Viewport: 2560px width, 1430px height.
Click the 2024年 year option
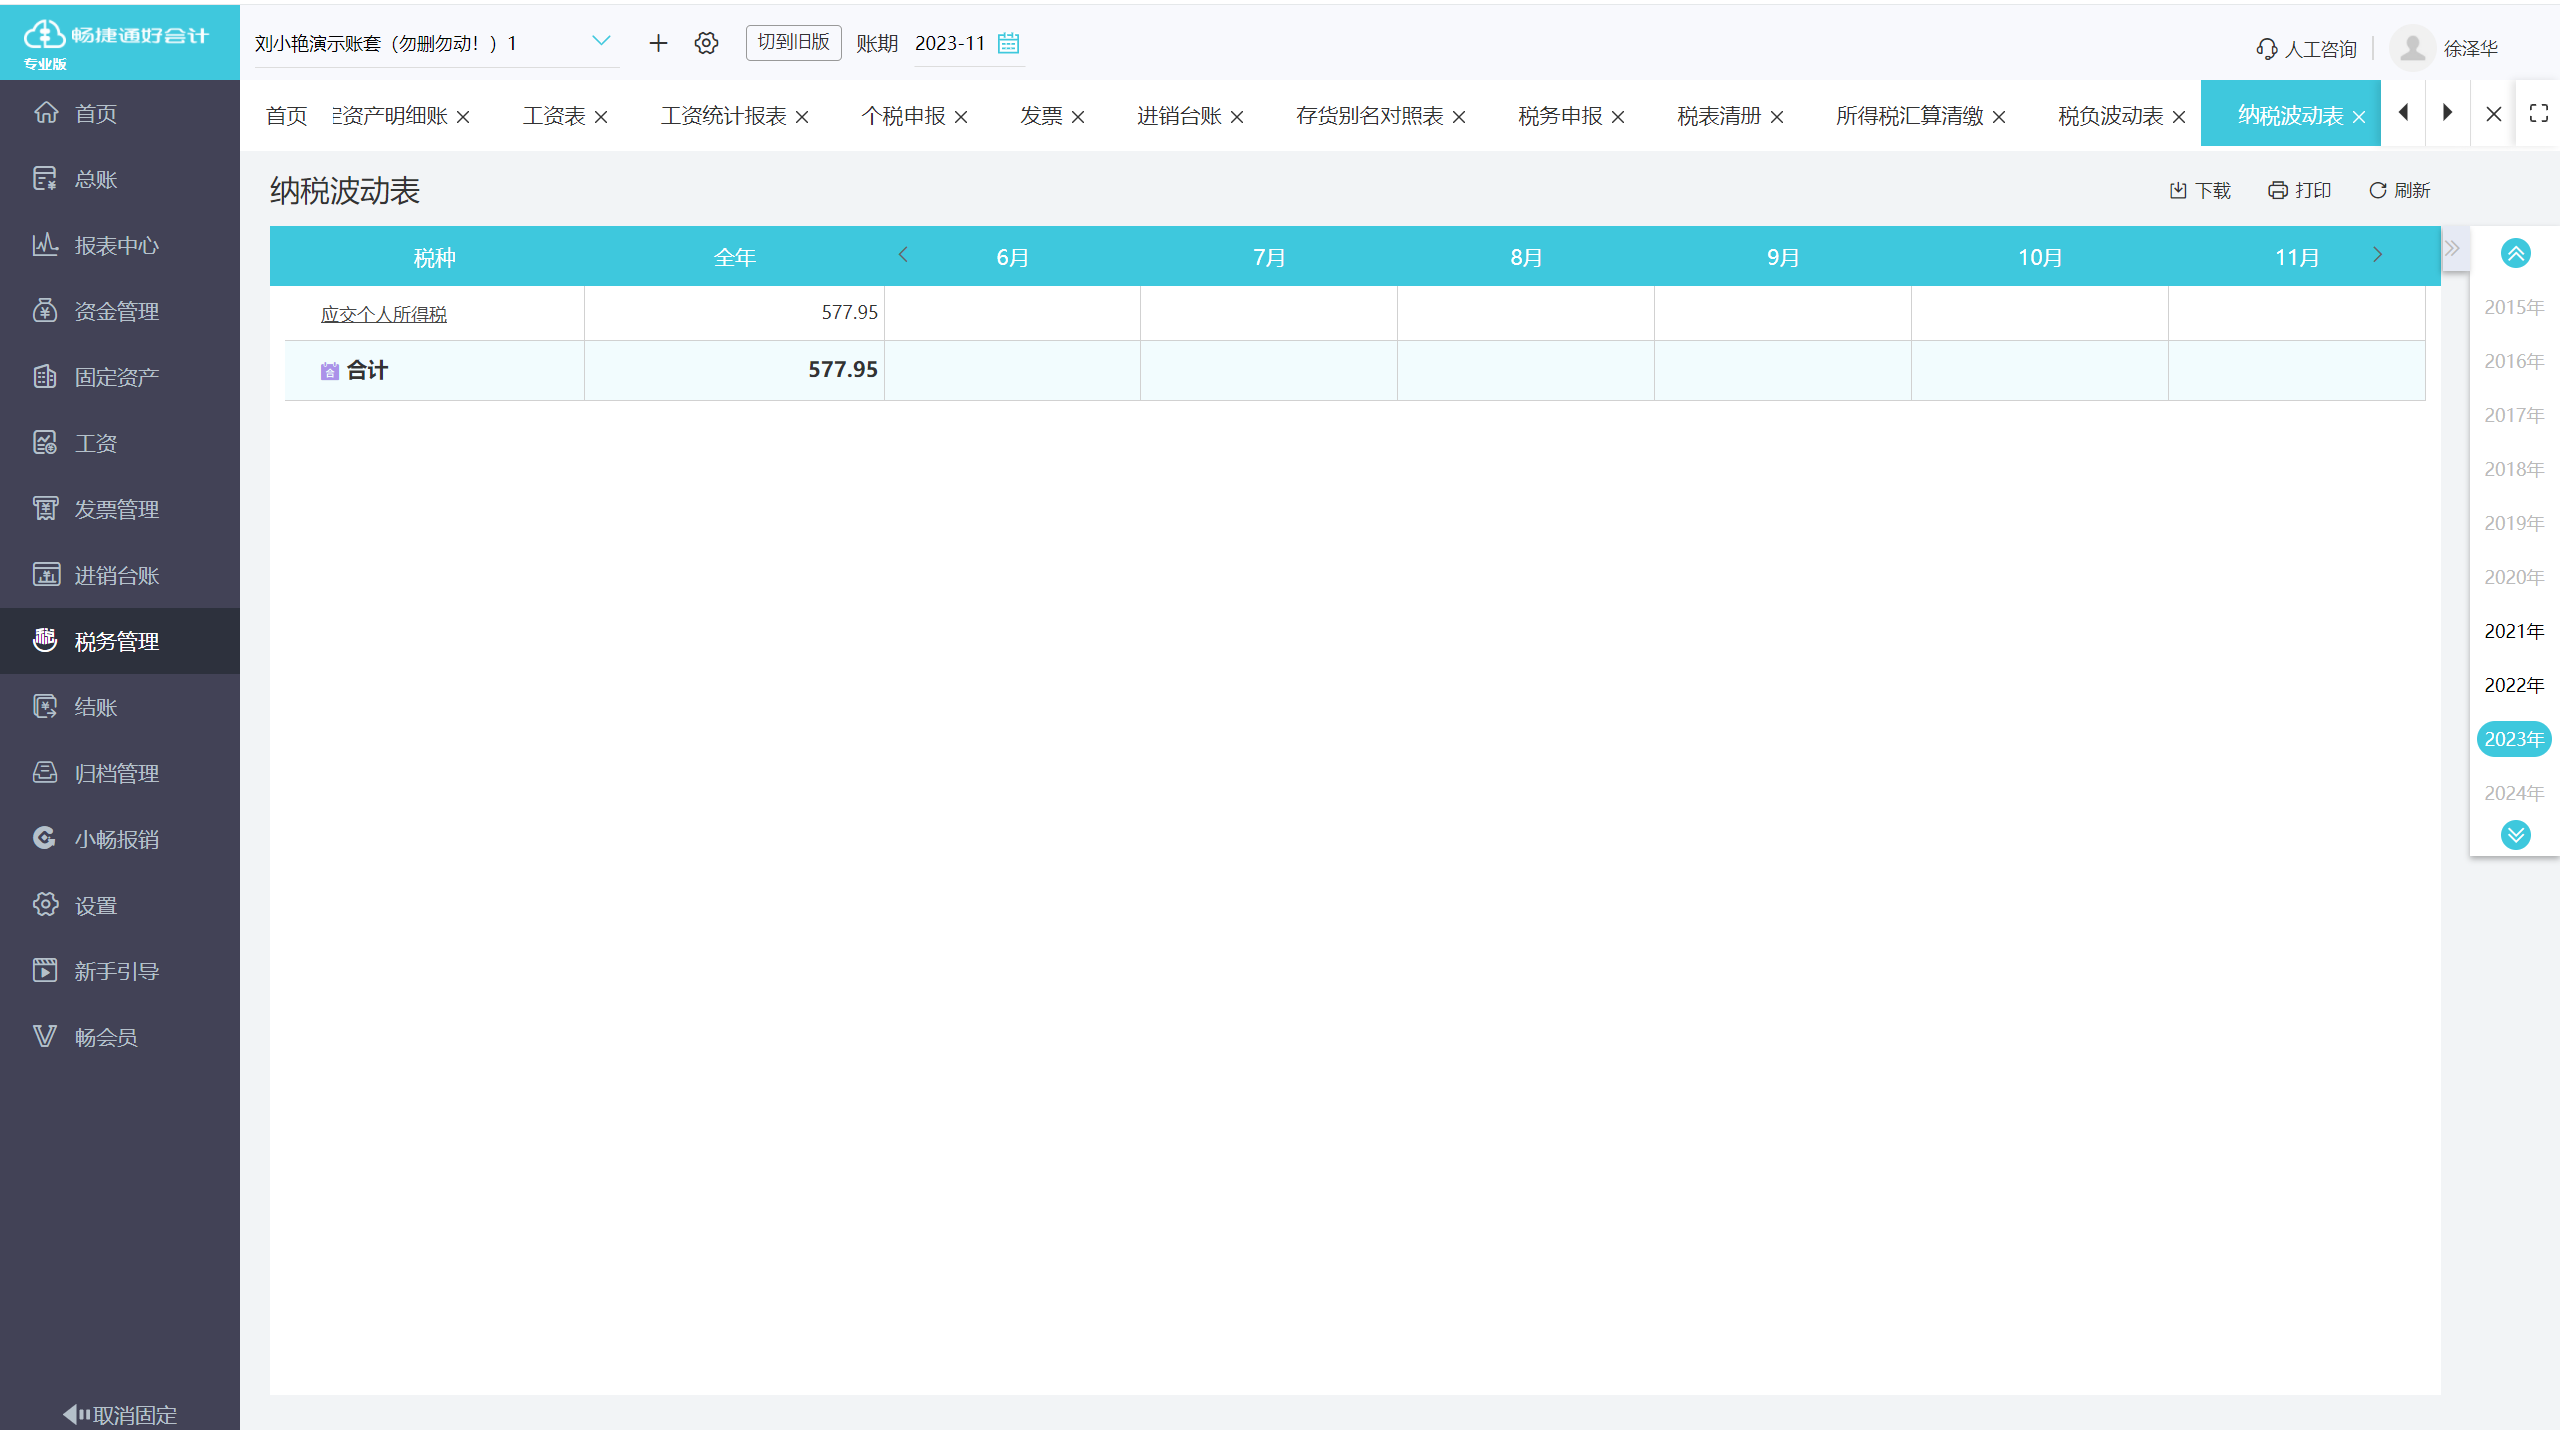2511,792
